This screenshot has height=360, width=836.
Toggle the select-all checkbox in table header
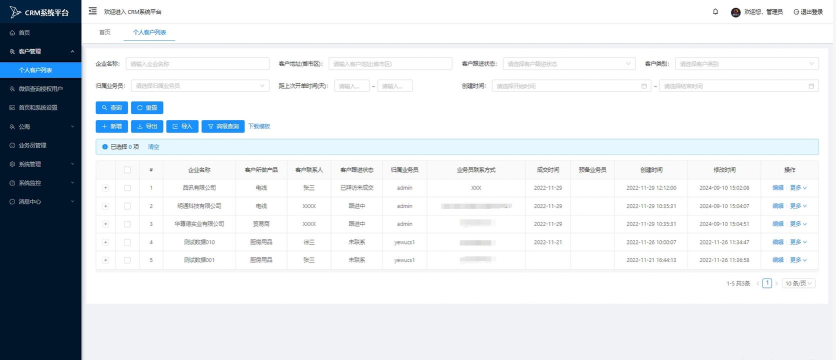127,170
